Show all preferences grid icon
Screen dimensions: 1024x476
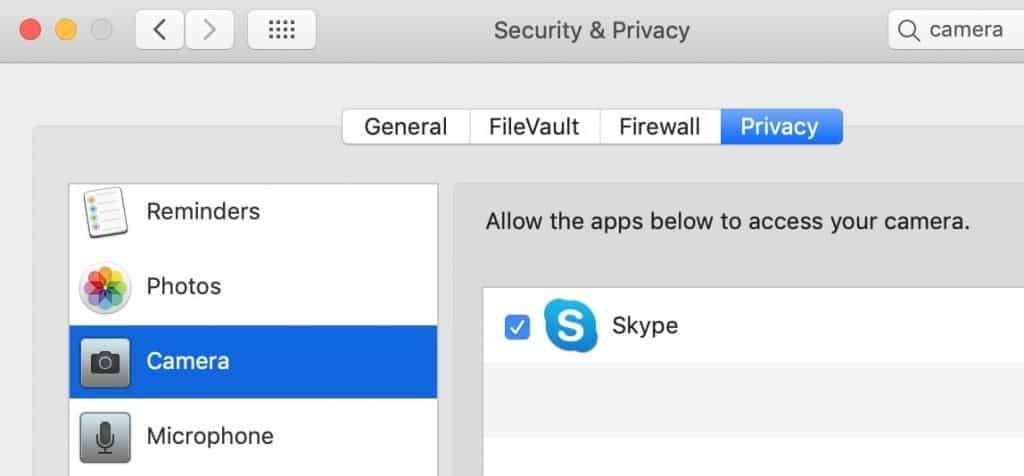tap(282, 30)
